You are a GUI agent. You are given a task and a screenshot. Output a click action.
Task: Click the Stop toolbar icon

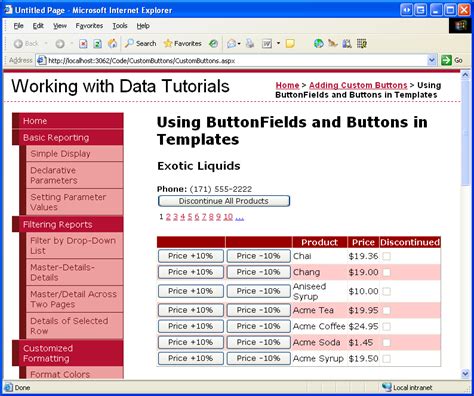point(83,44)
